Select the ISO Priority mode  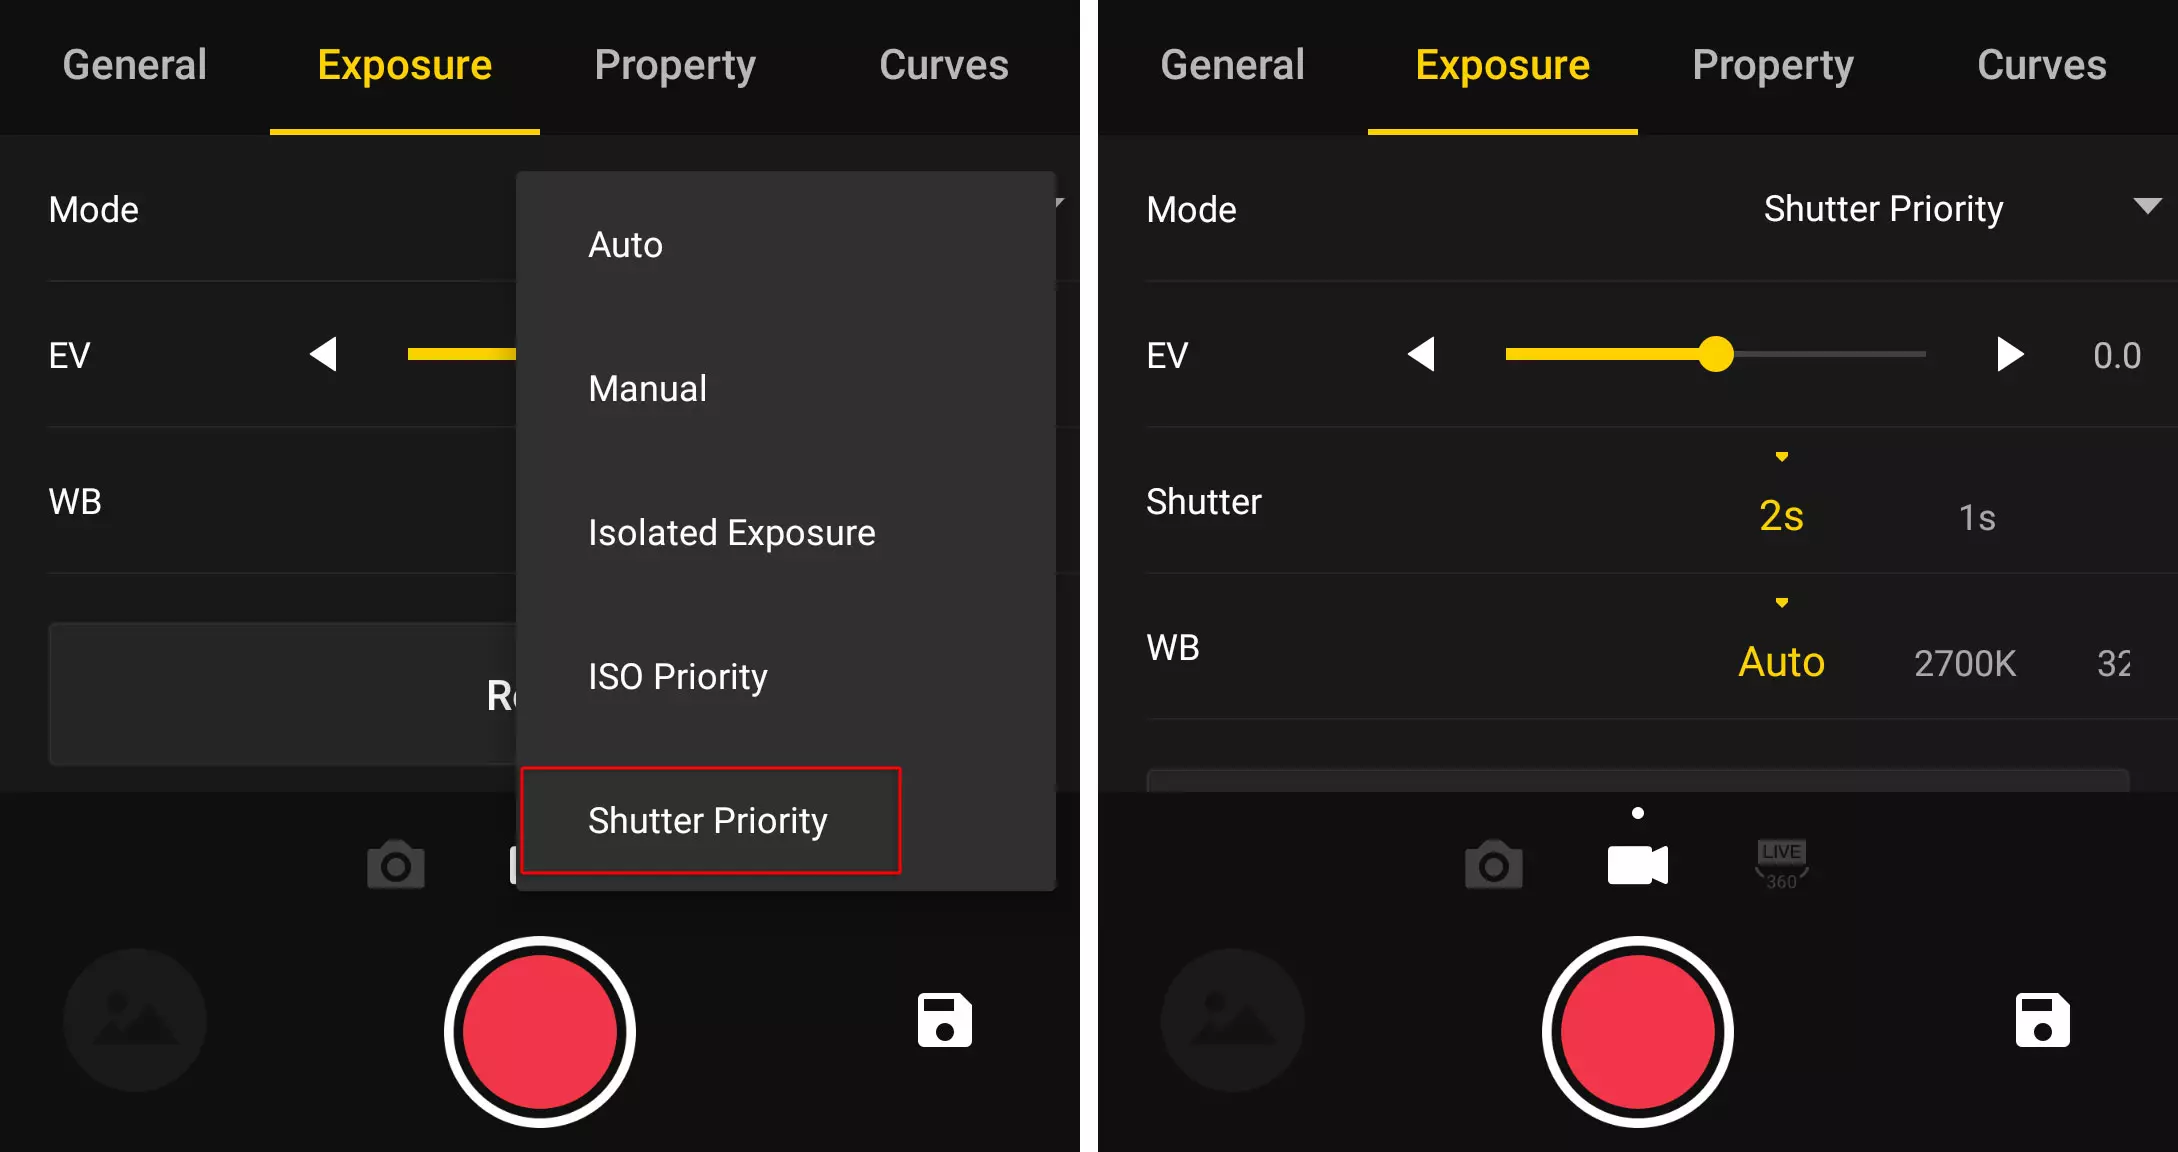click(678, 677)
